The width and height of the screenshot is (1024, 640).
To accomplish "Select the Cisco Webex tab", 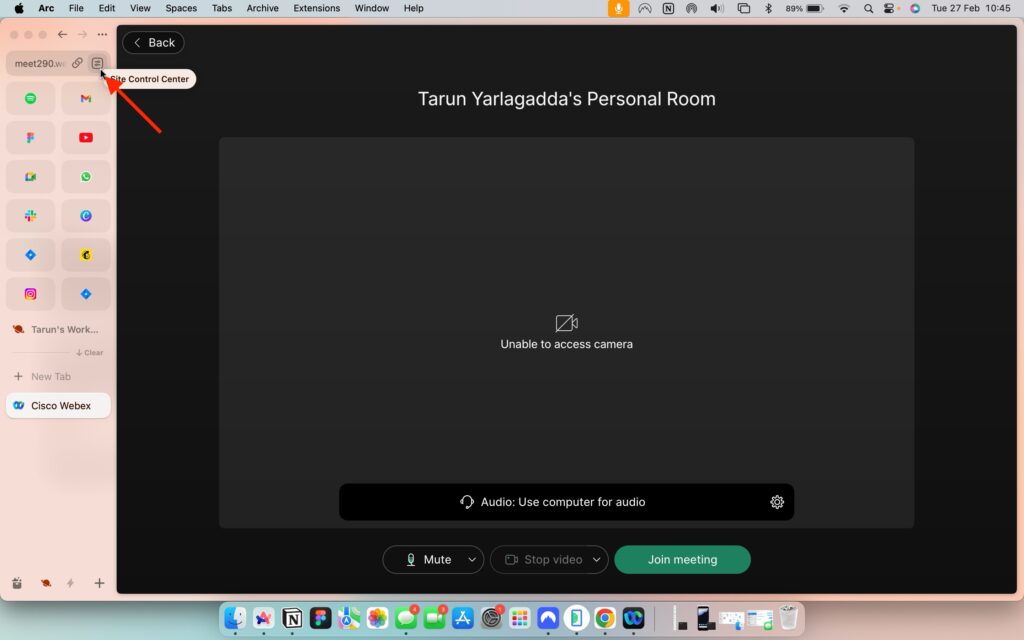I will [x=58, y=406].
